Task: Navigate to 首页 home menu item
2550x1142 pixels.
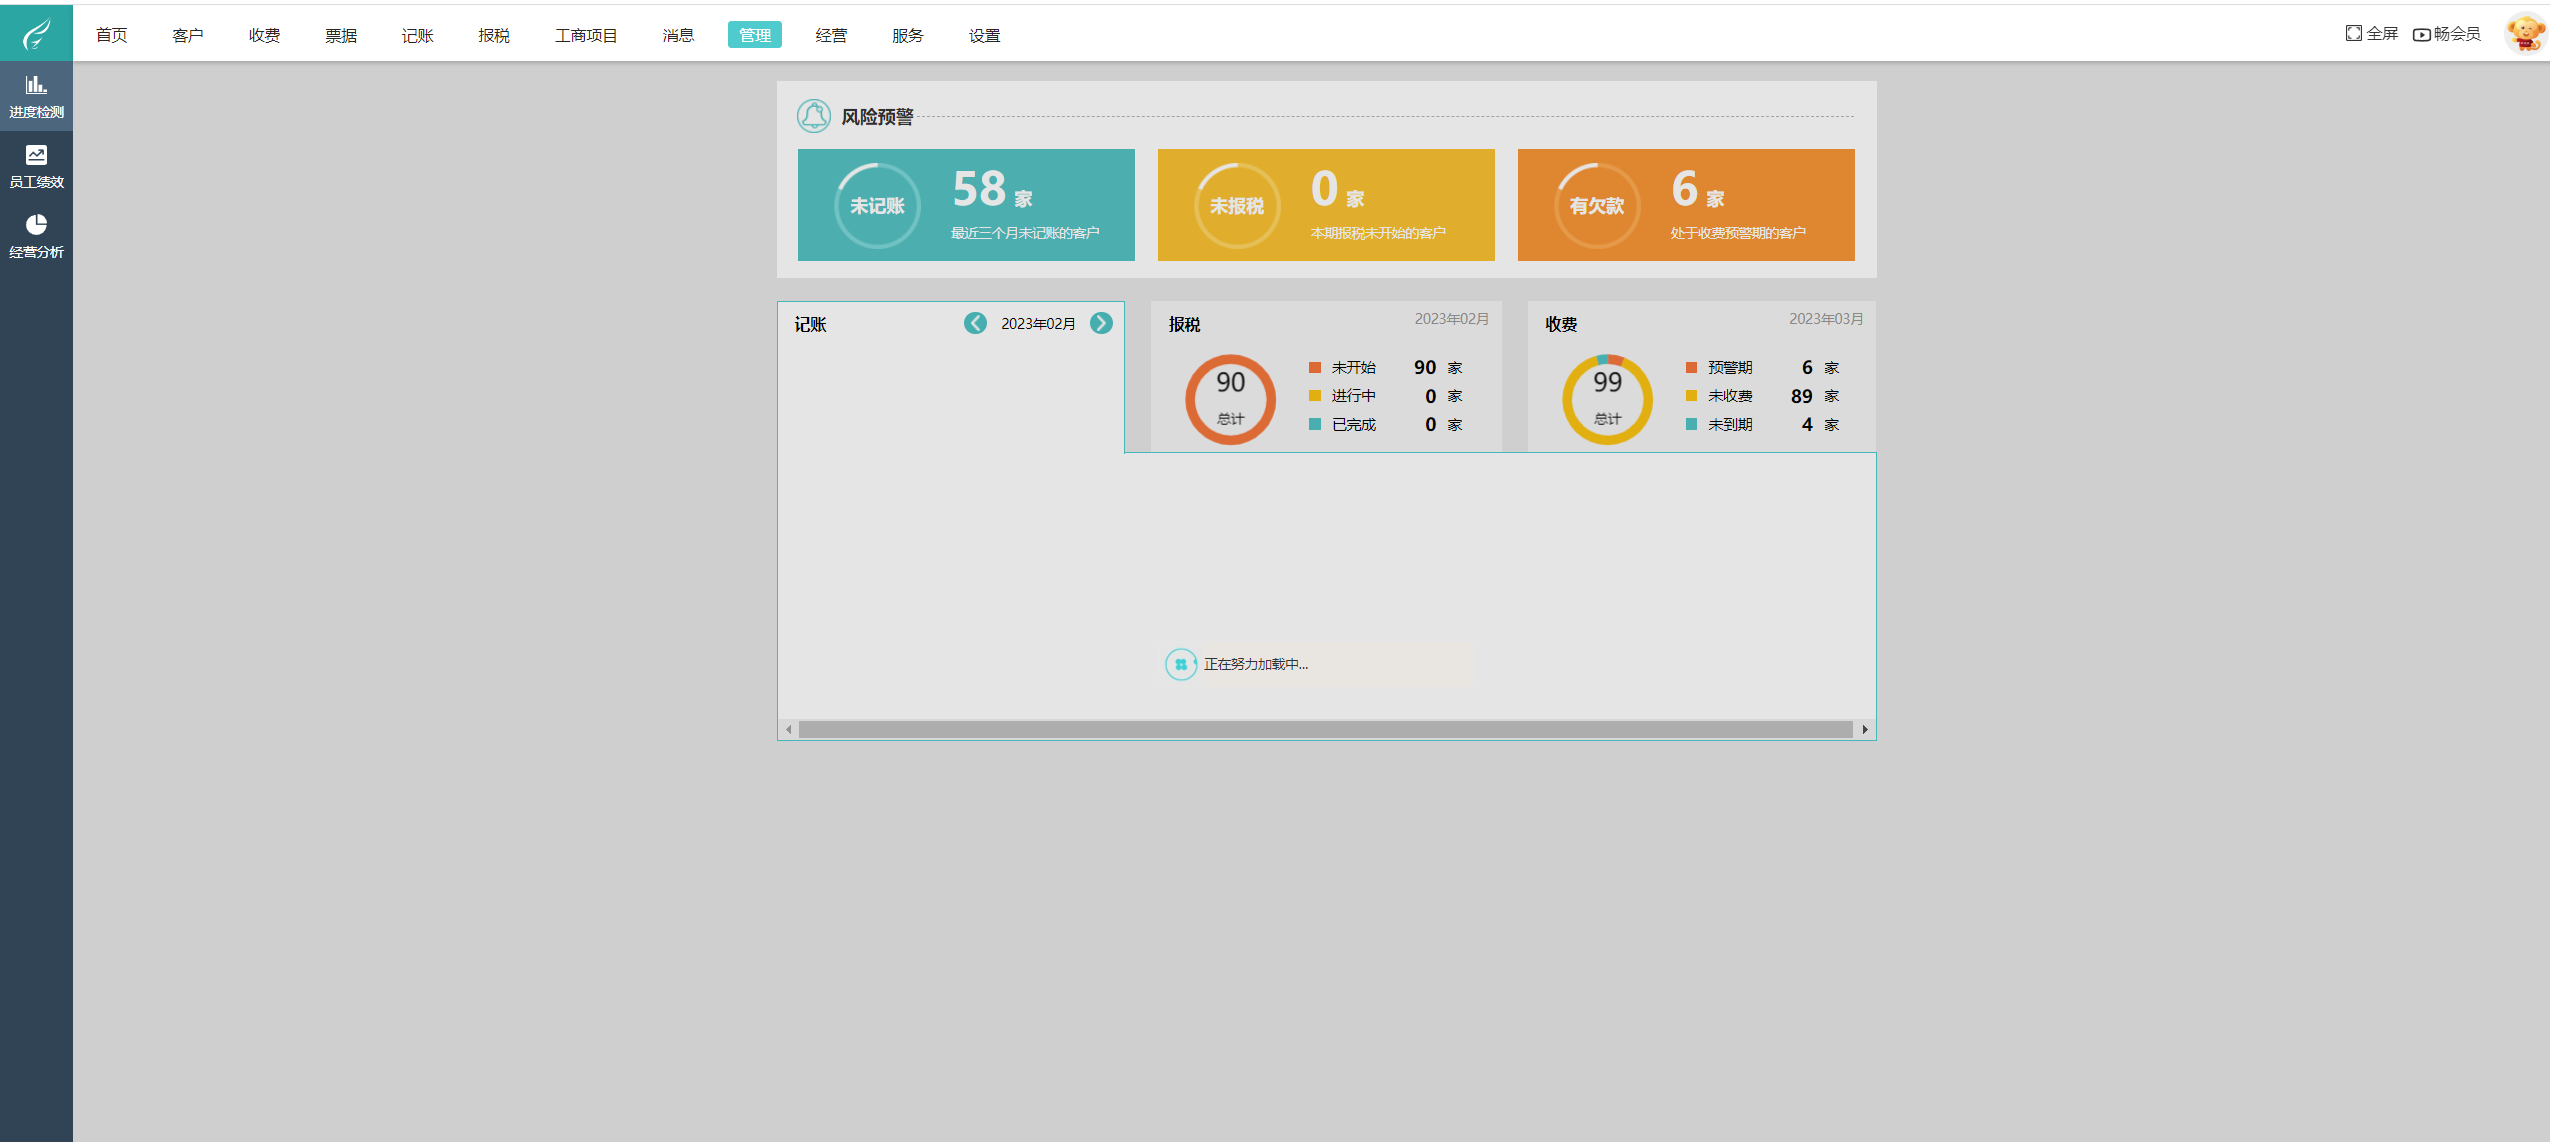Action: pos(114,34)
